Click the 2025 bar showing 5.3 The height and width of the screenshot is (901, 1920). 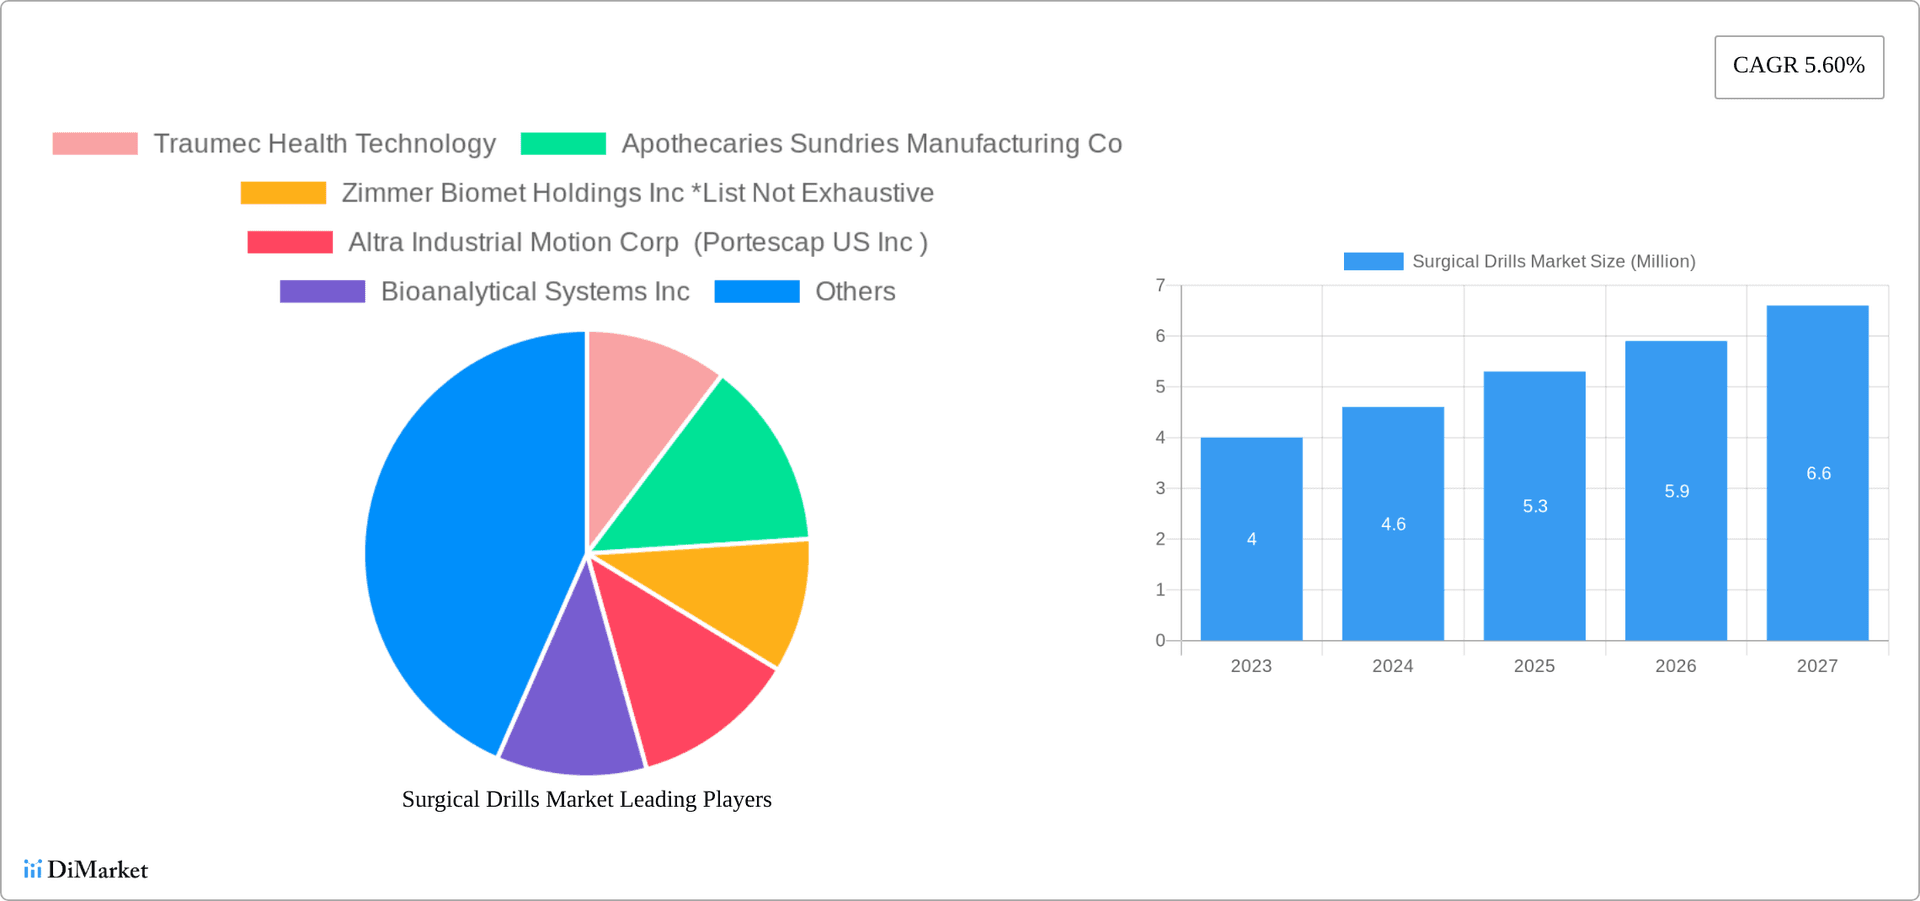1535,505
